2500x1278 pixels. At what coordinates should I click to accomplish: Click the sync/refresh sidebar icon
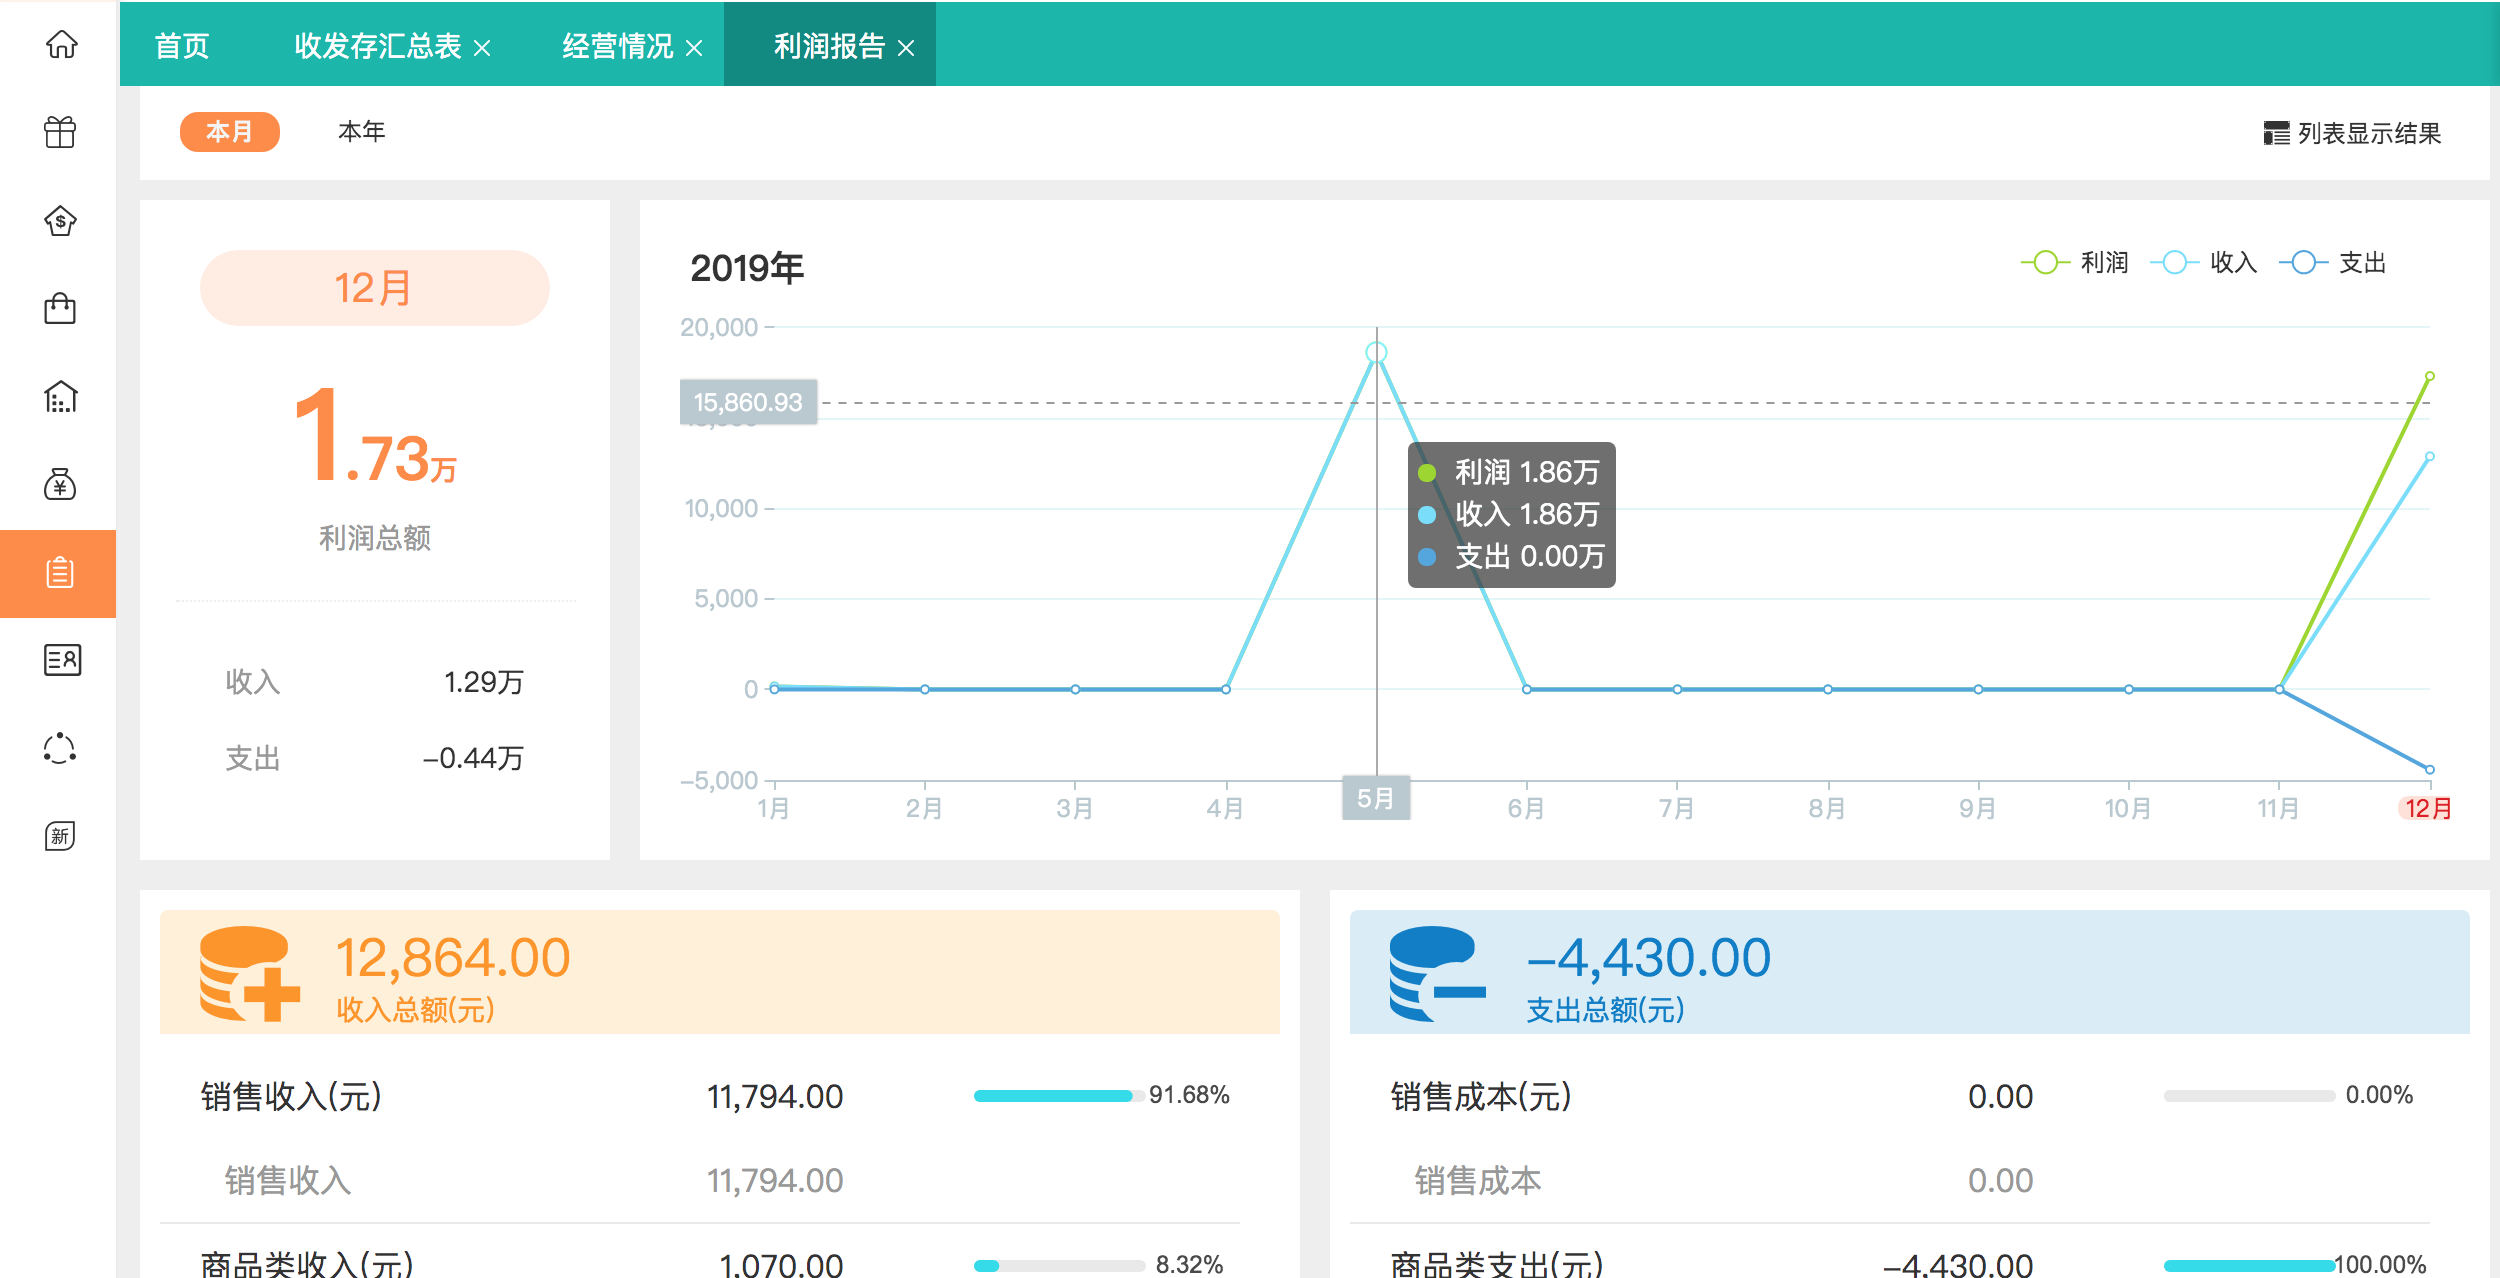pos(62,747)
